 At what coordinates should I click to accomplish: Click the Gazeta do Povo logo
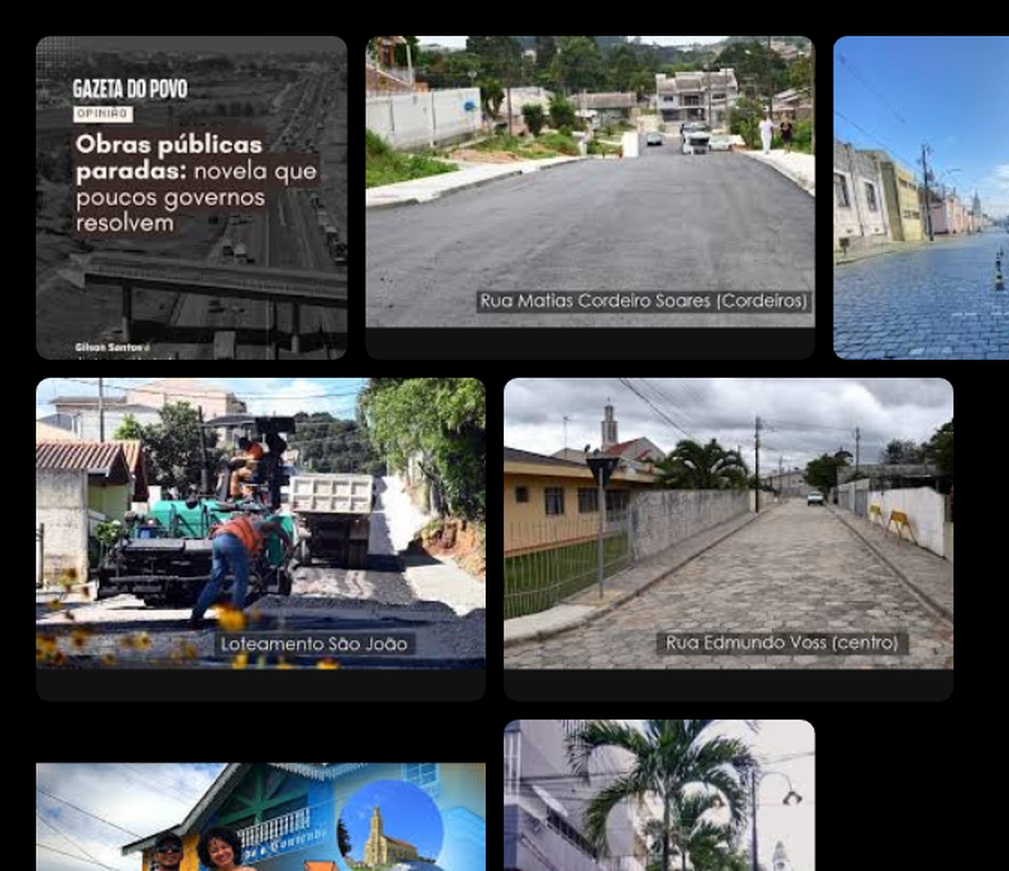tap(130, 89)
